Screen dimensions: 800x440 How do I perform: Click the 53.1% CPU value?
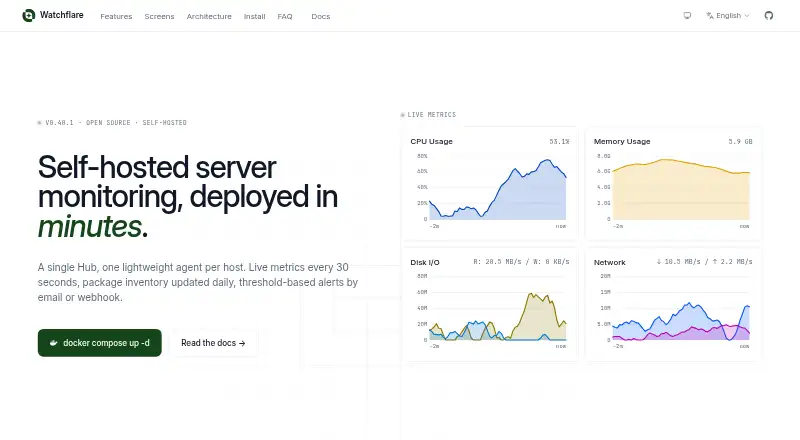pyautogui.click(x=559, y=141)
